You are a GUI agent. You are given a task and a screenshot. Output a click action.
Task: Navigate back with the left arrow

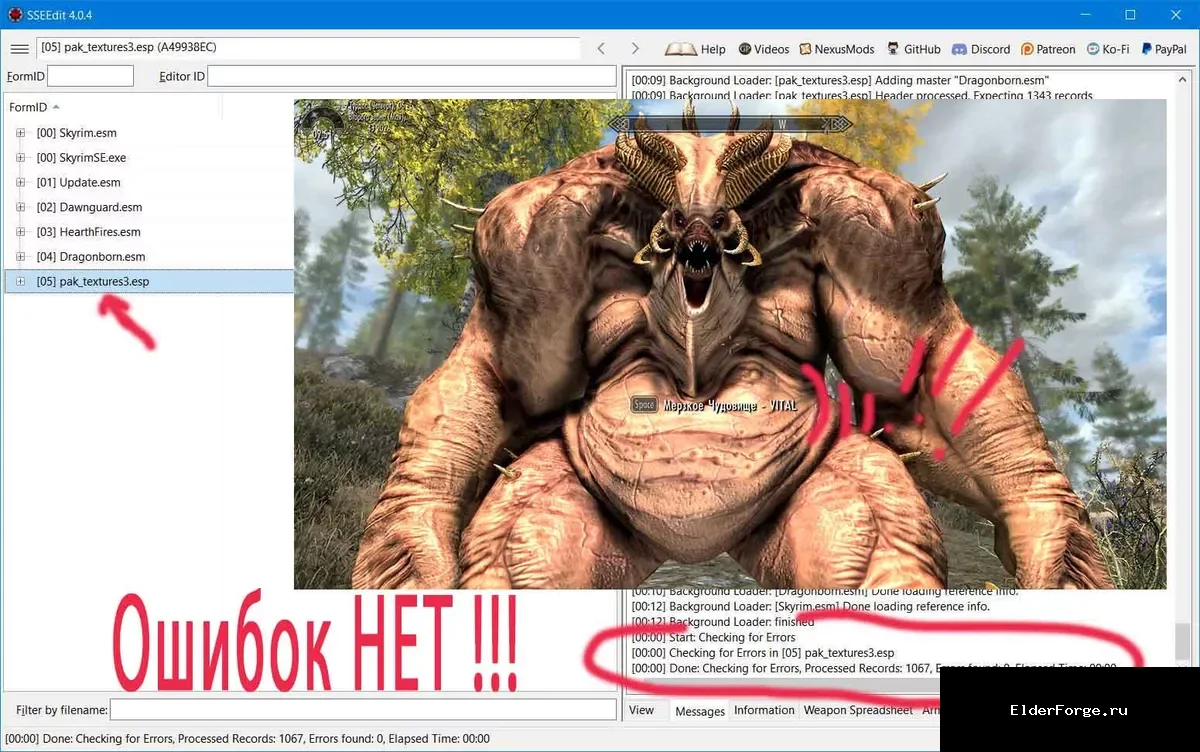coord(601,49)
